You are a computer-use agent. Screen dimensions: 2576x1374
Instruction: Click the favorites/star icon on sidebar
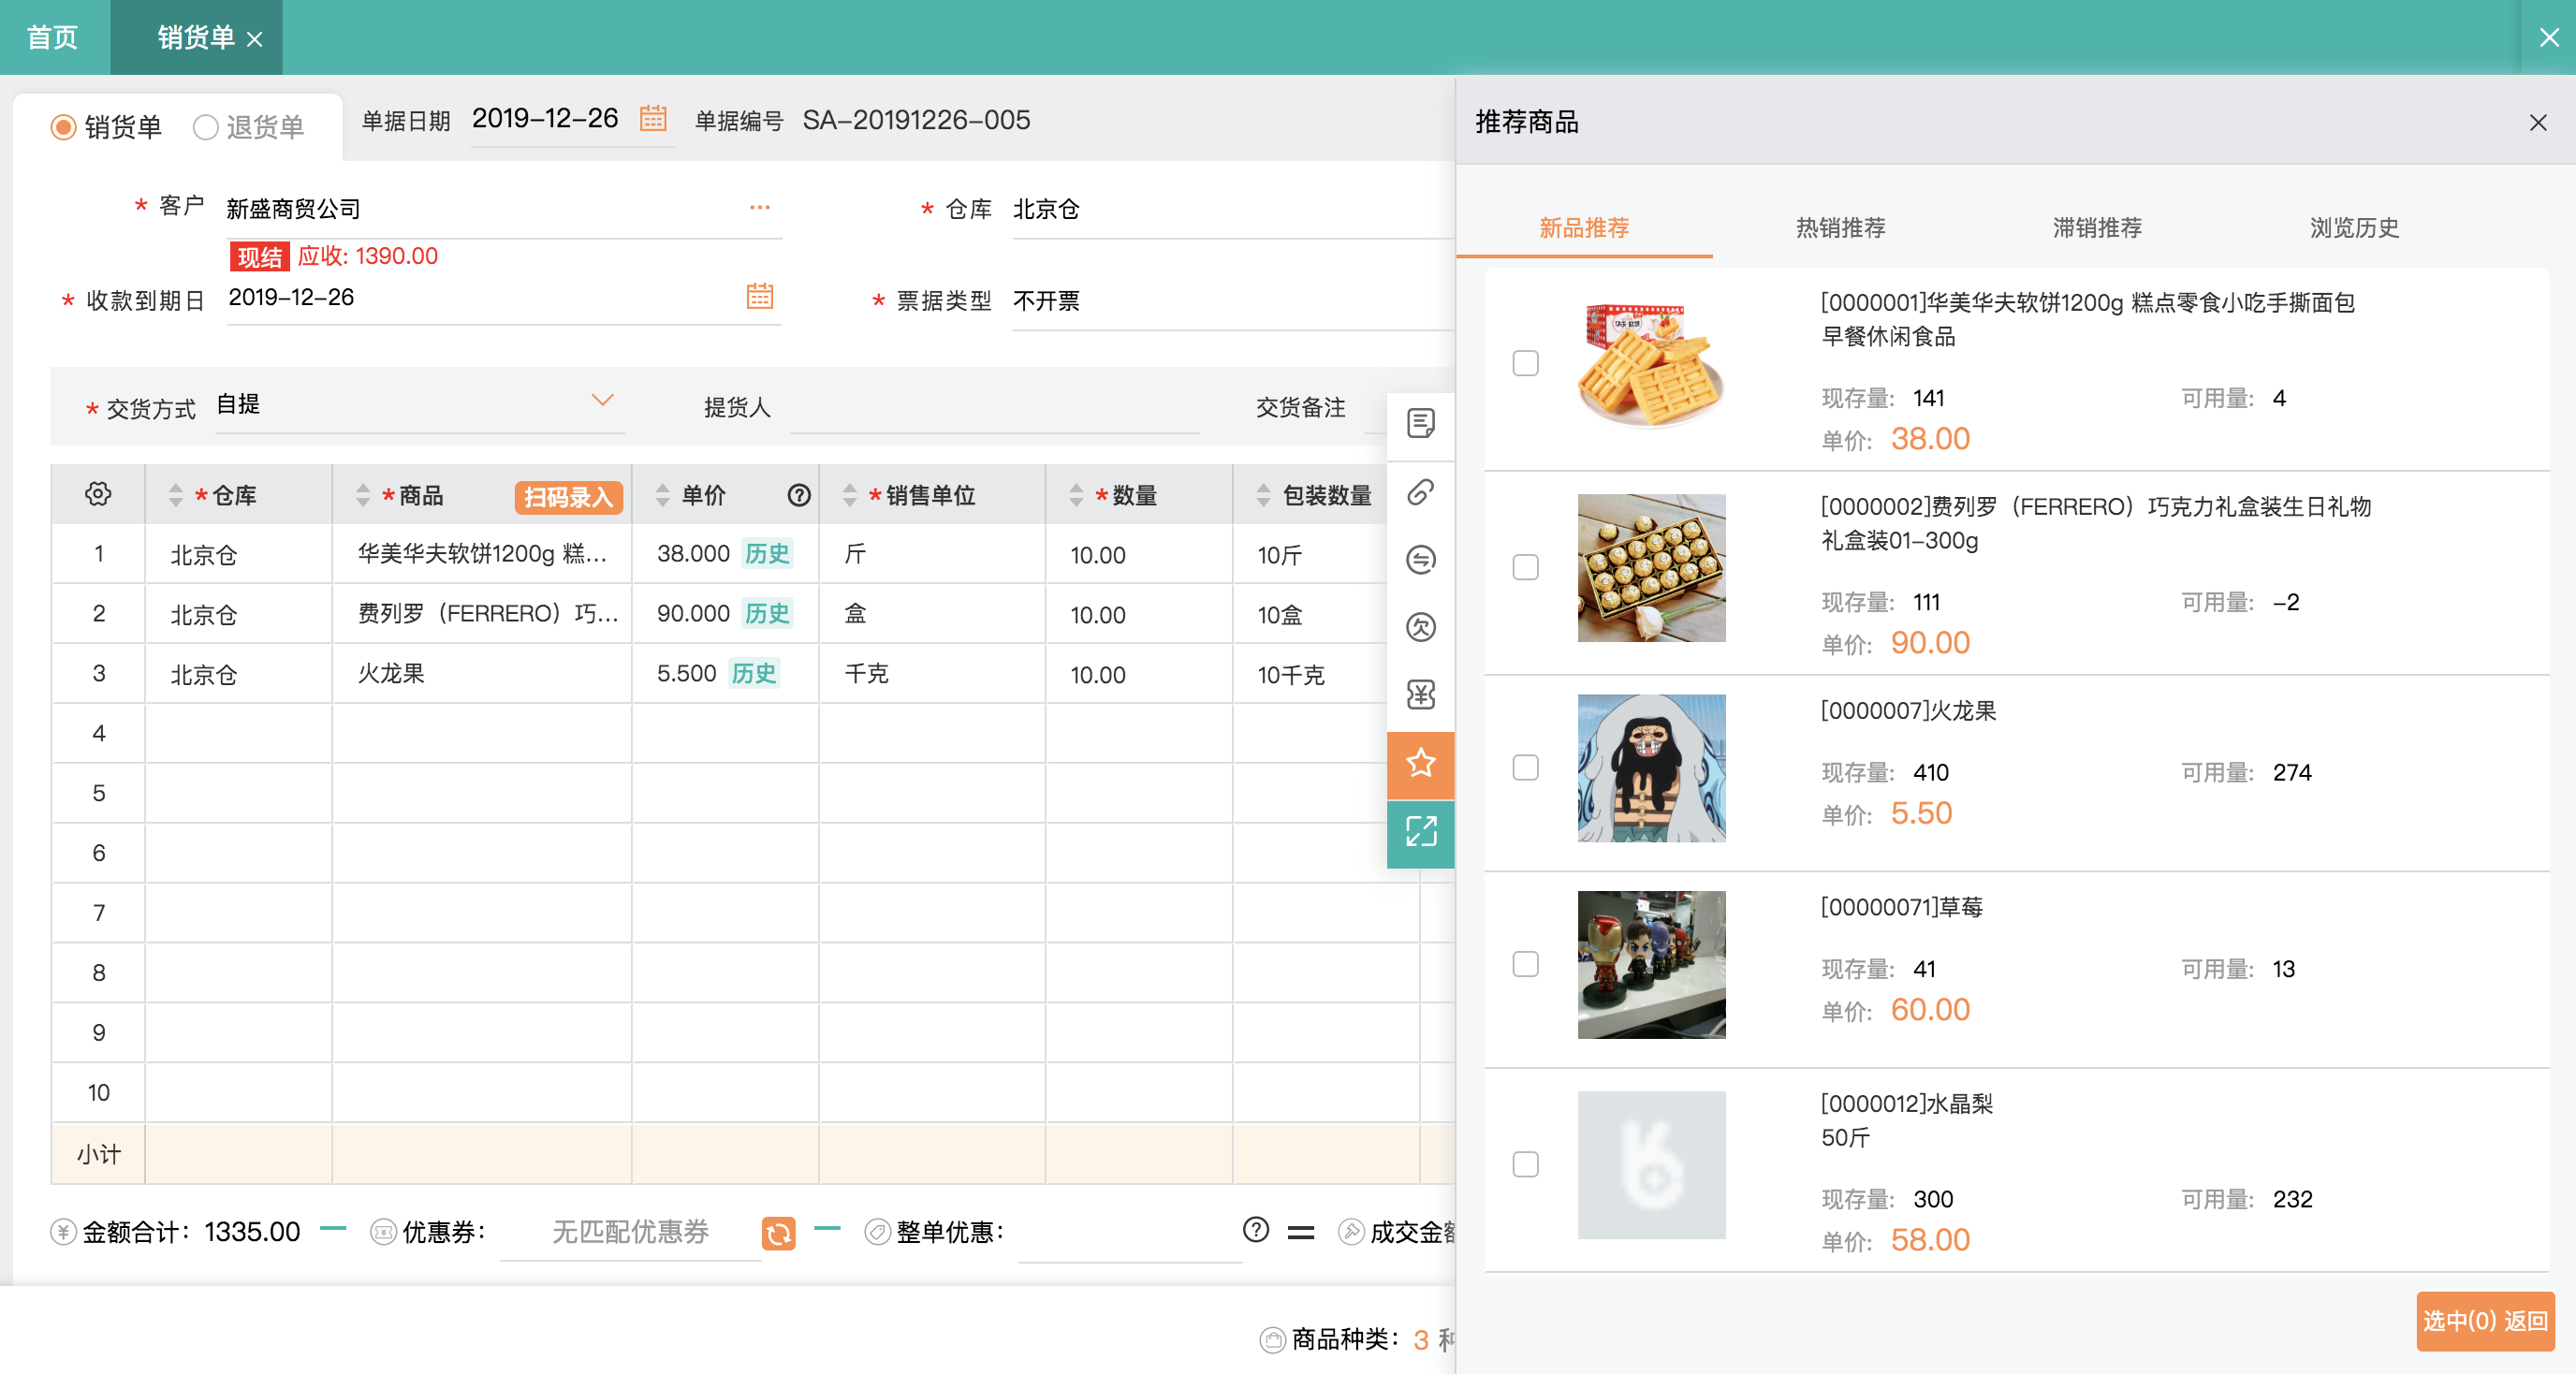point(1425,763)
